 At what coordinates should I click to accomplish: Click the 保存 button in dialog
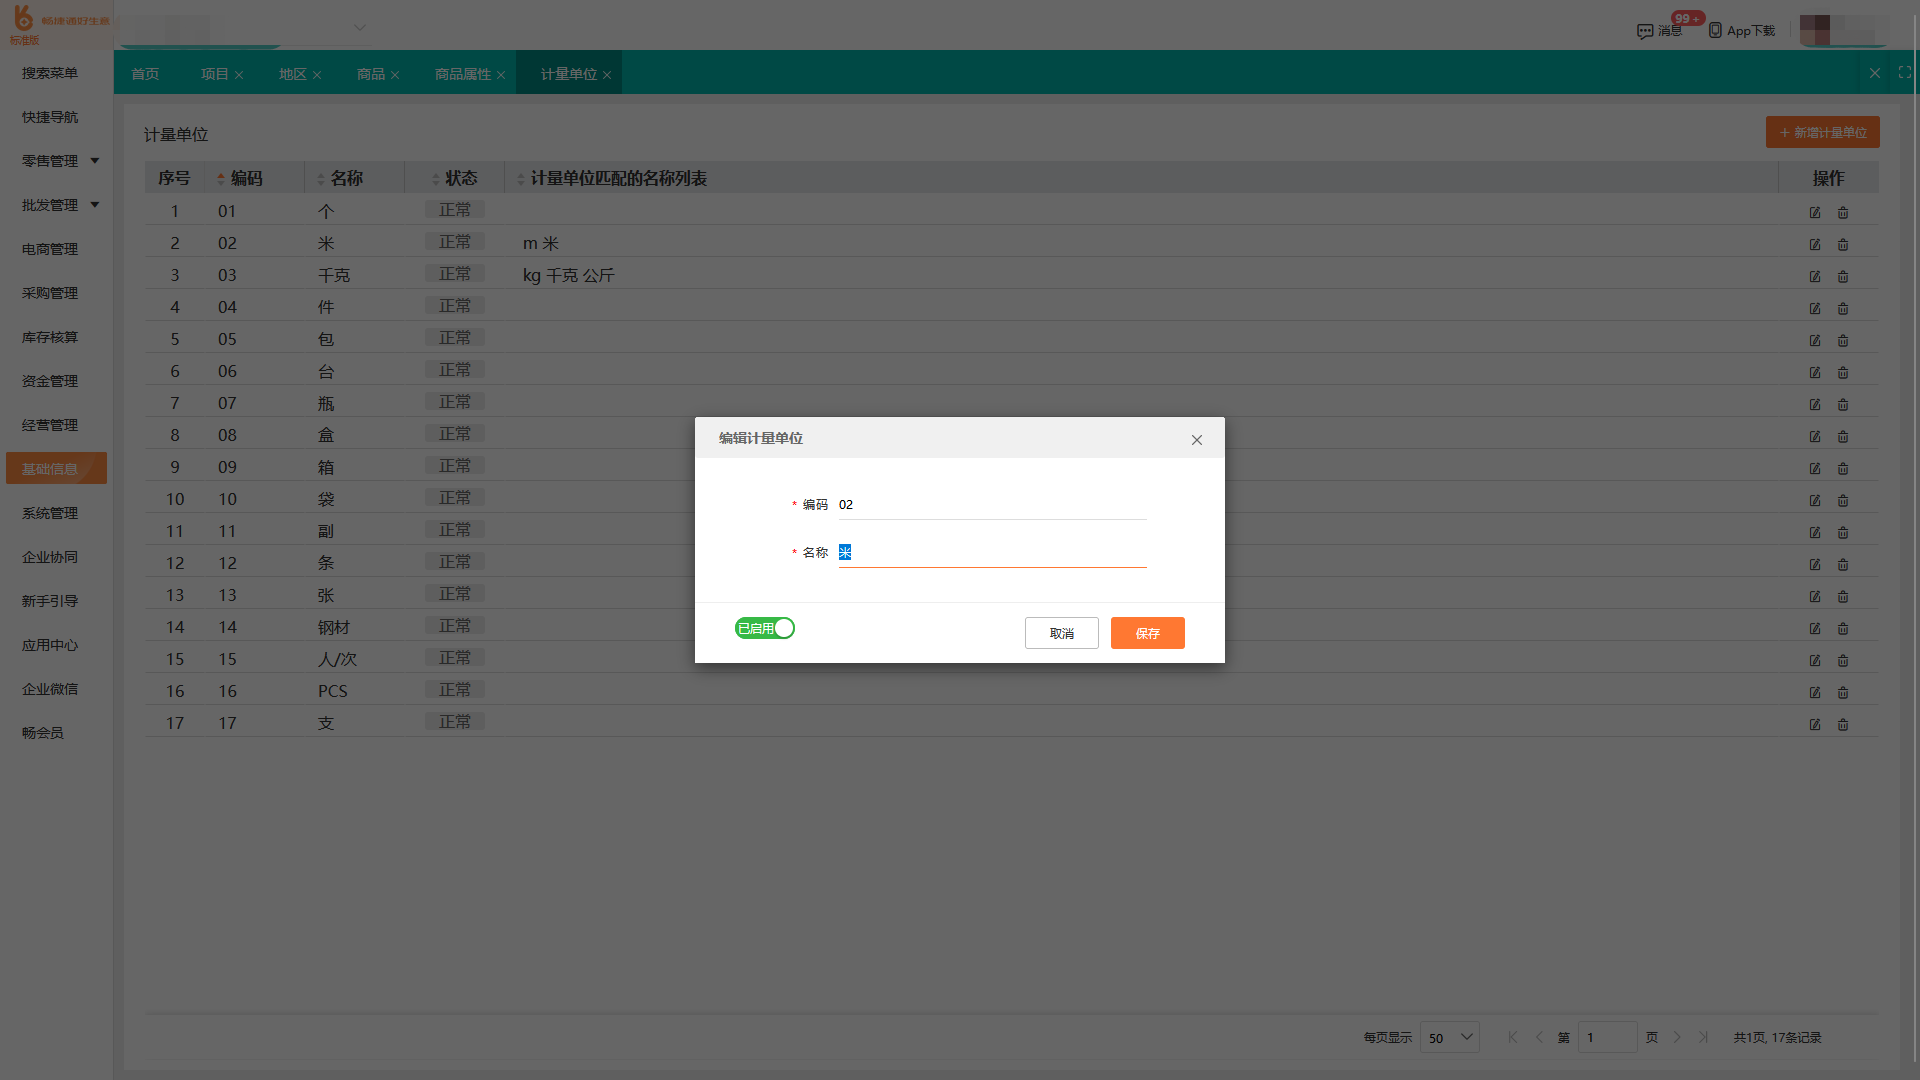(x=1147, y=633)
